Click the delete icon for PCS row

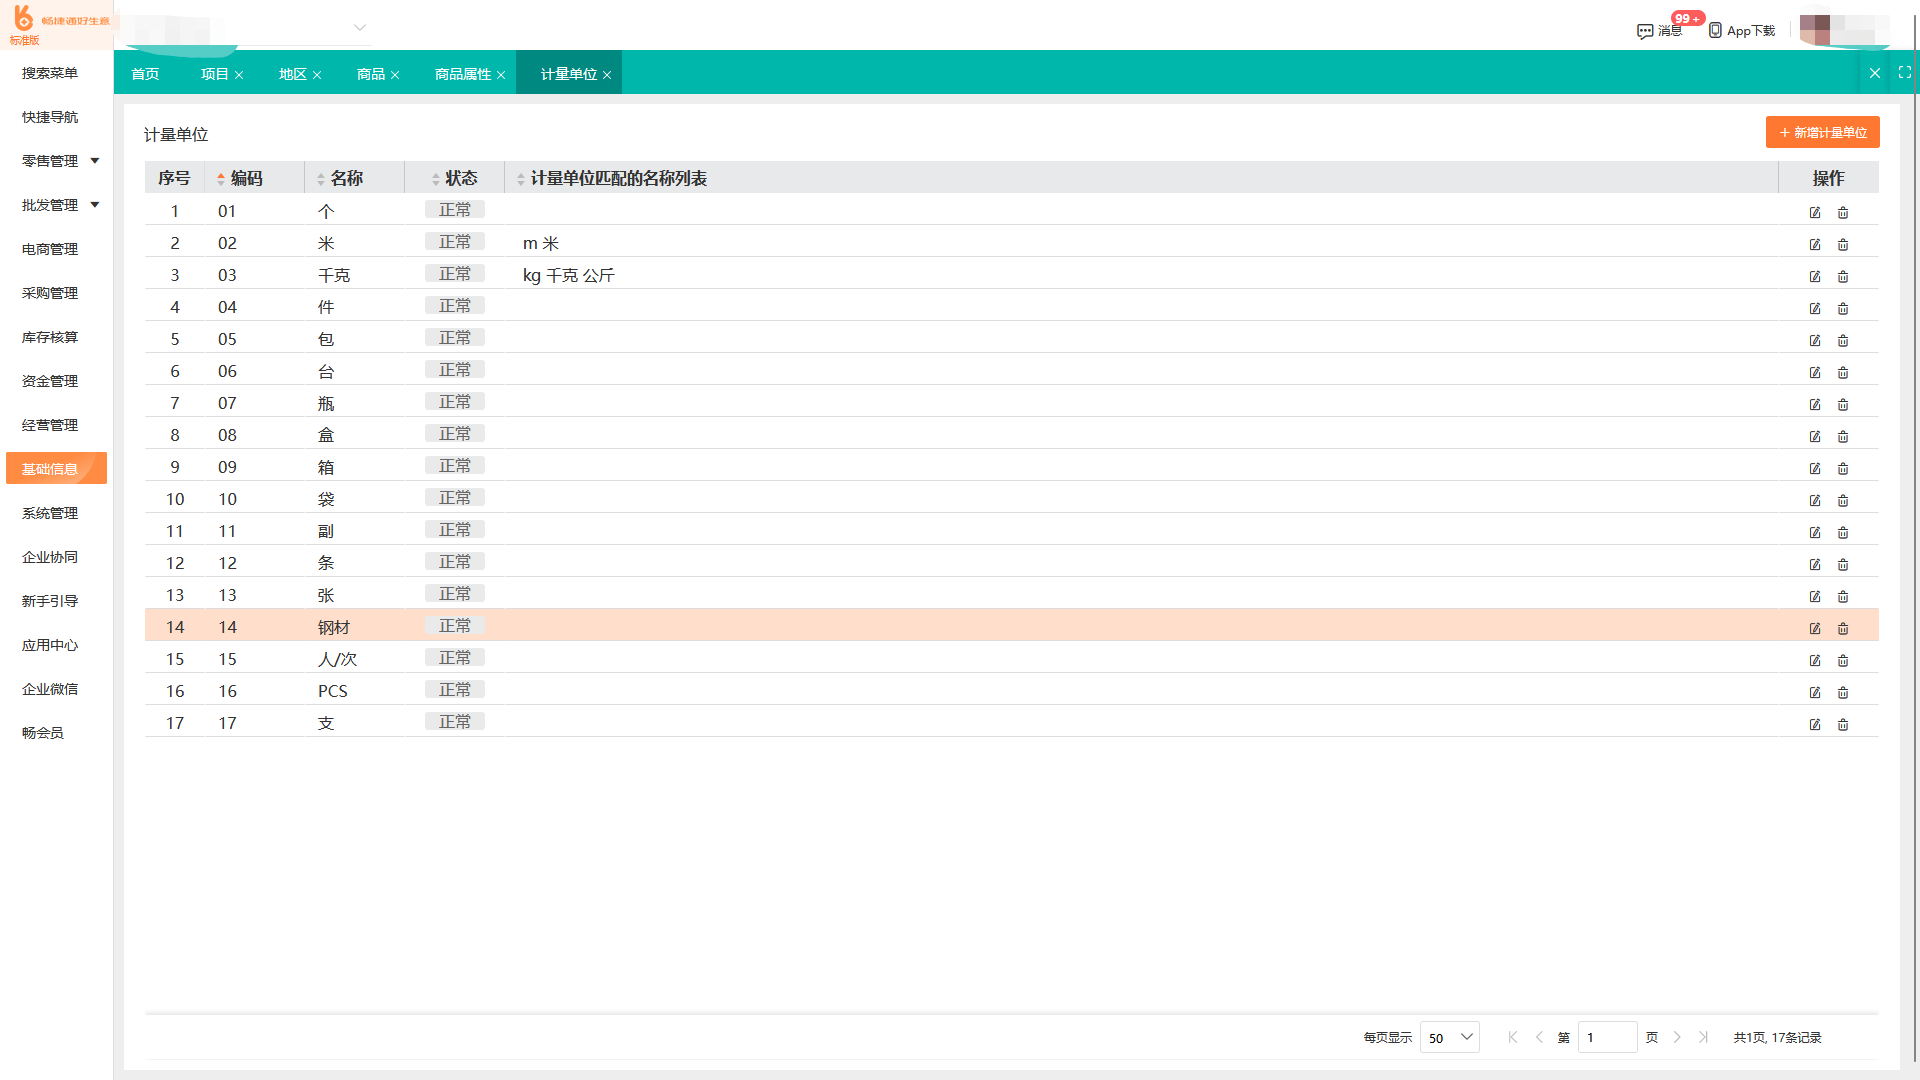tap(1844, 691)
